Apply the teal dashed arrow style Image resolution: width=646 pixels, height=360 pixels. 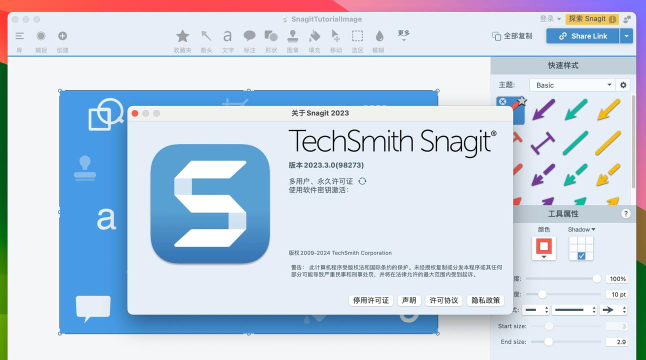coord(576,175)
